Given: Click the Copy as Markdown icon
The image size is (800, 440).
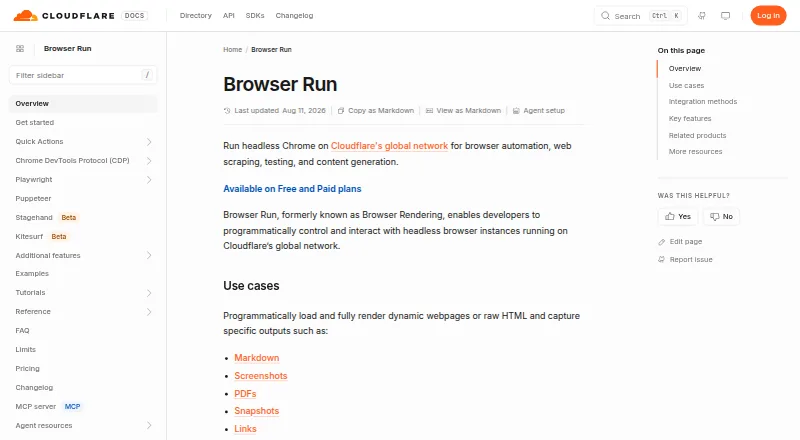Looking at the screenshot, I should coord(341,111).
